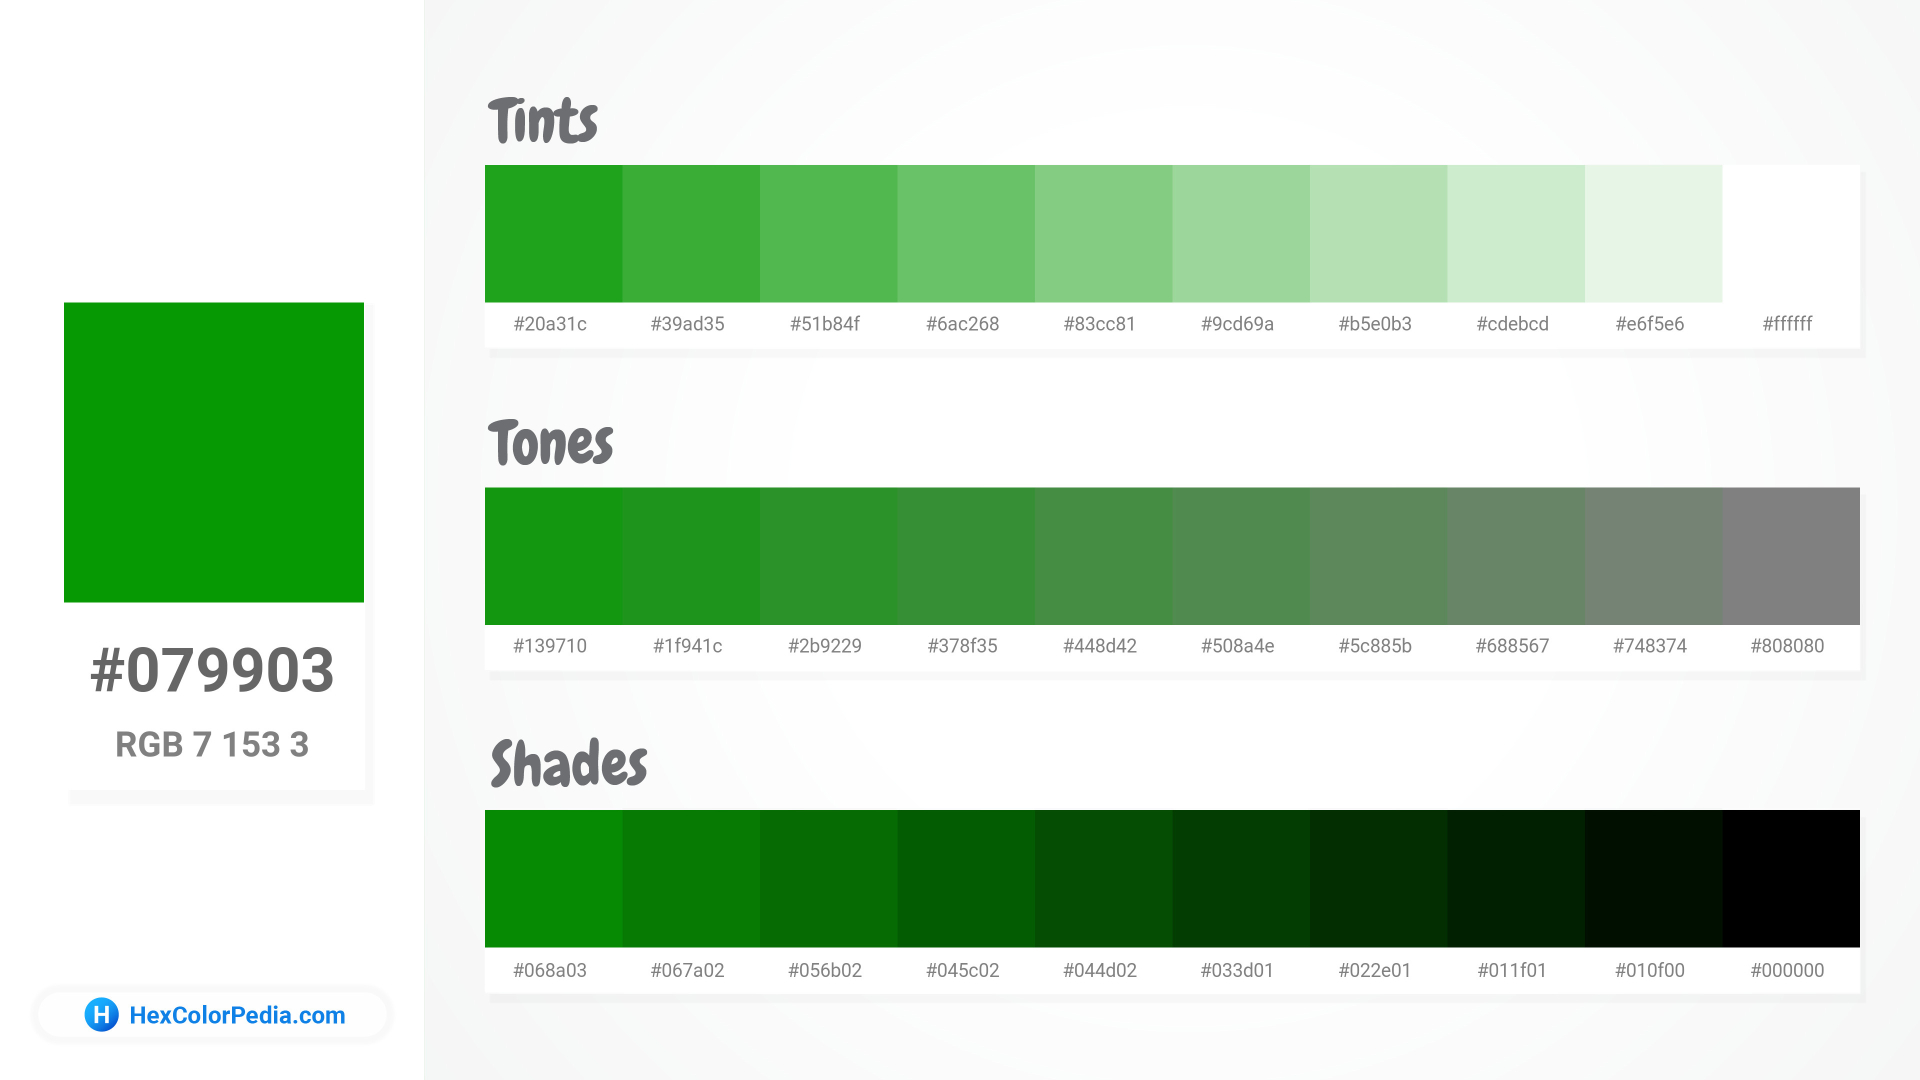Screen dimensions: 1920x1080
Task: Toggle the #083cc81 tint block
Action: [1102, 233]
